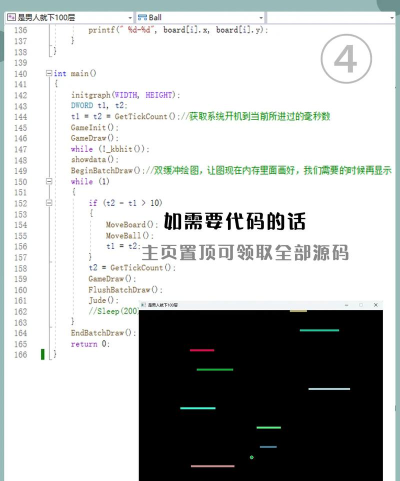Screen dimensions: 400x481
Task: Click the MoveBall(); call
Action: [x=130, y=236]
